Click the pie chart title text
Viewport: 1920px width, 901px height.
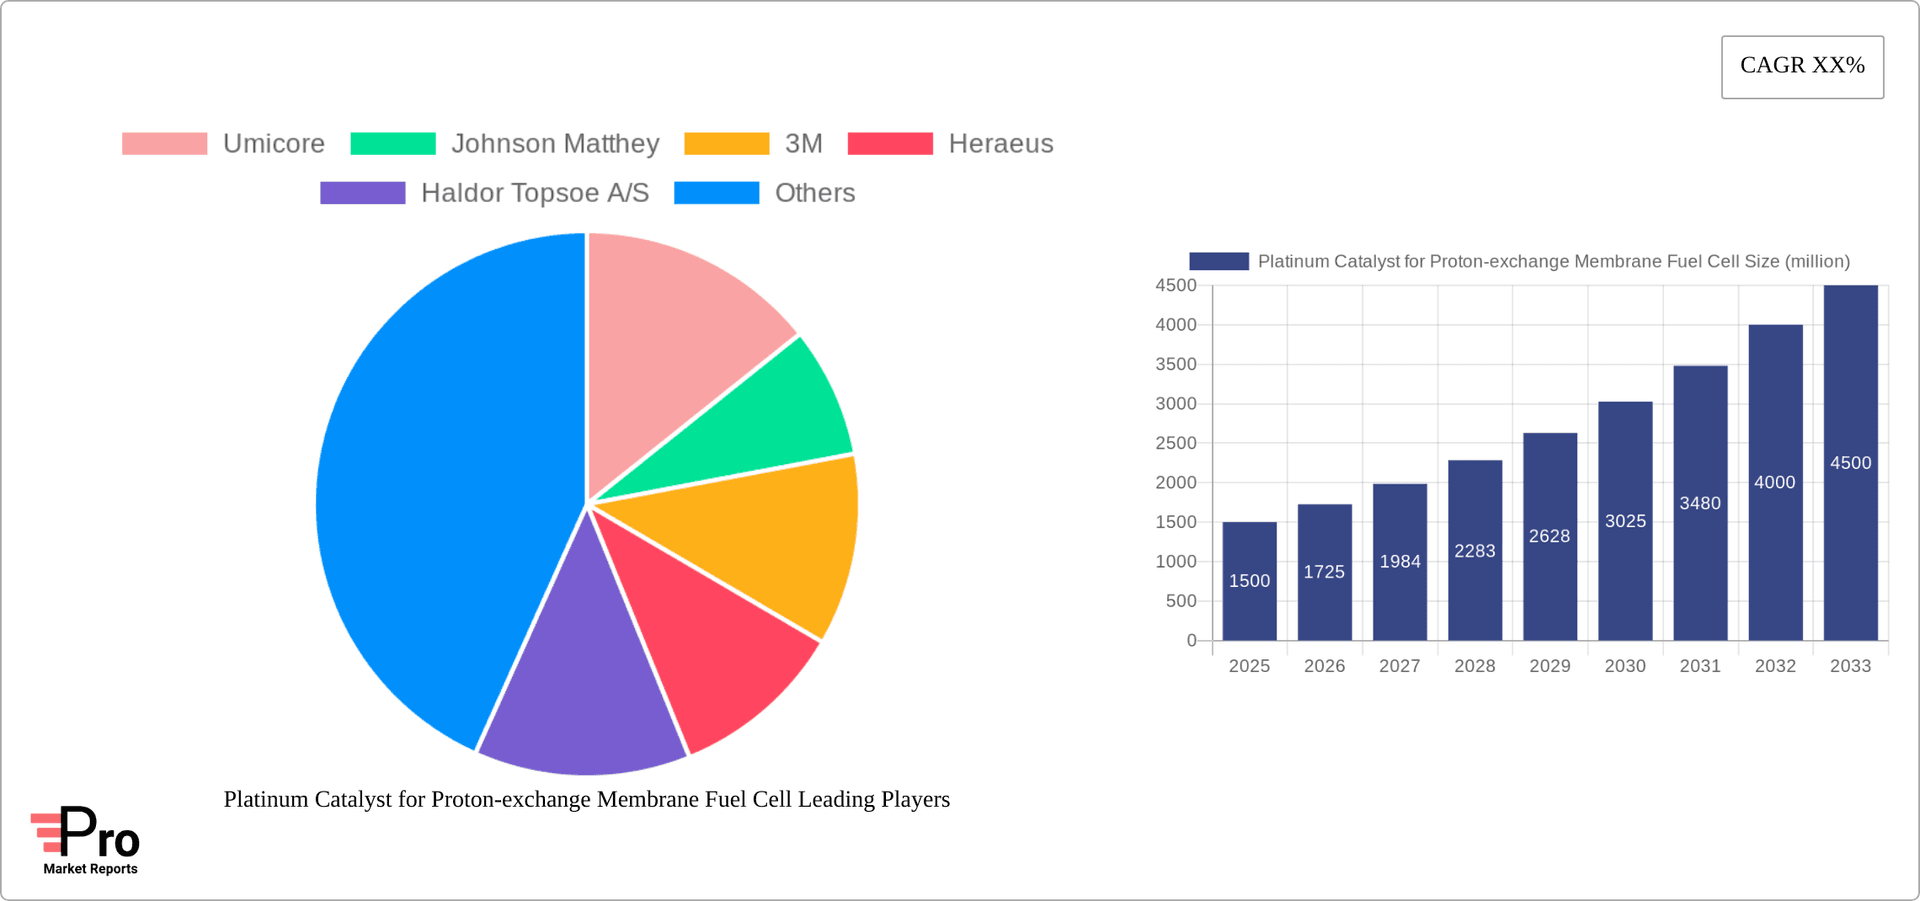585,799
